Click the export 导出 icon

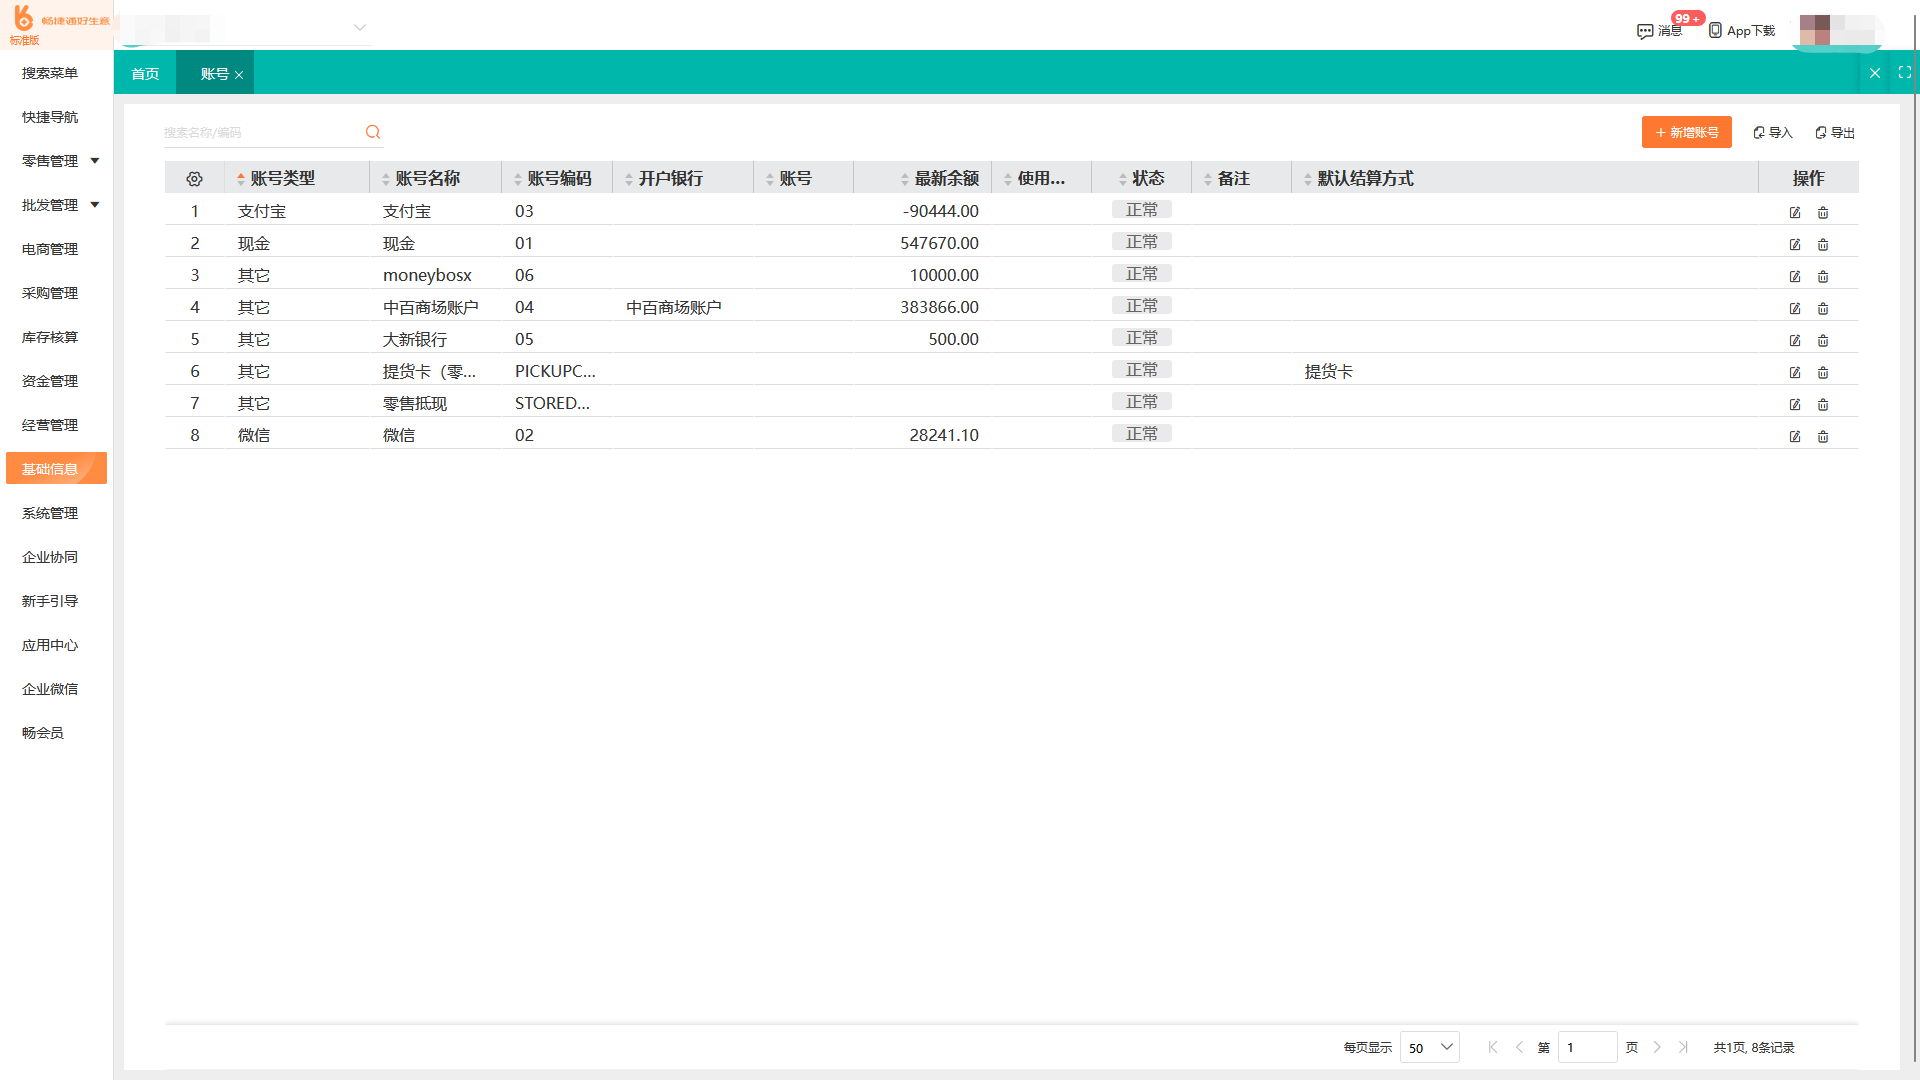tap(1836, 132)
